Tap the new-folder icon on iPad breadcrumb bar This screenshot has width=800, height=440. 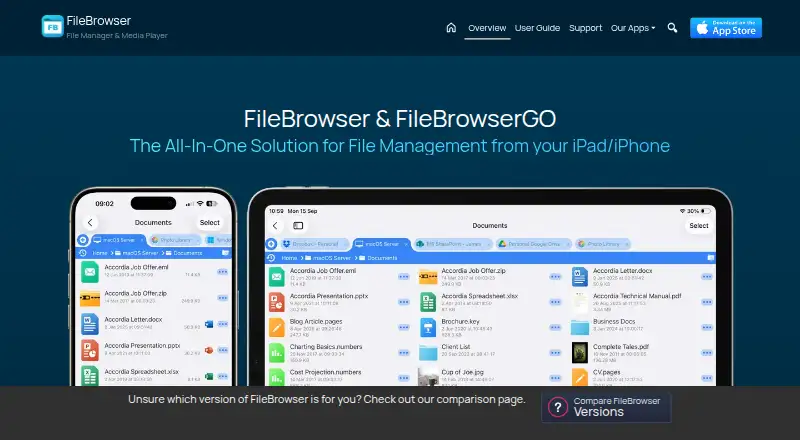(710, 258)
